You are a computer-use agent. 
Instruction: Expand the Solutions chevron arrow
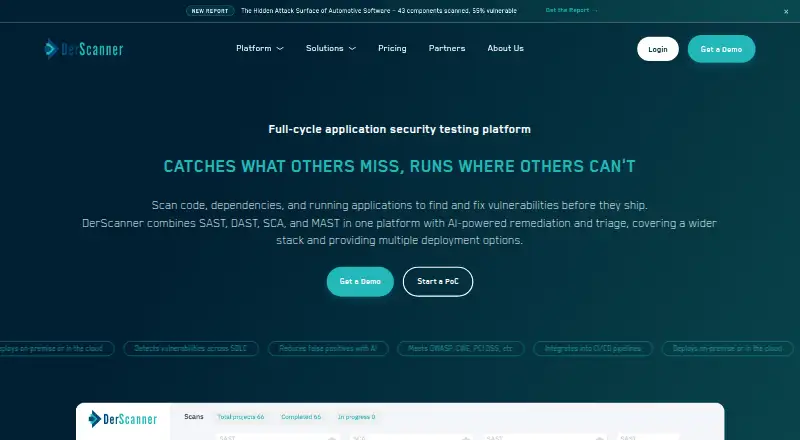click(x=352, y=48)
